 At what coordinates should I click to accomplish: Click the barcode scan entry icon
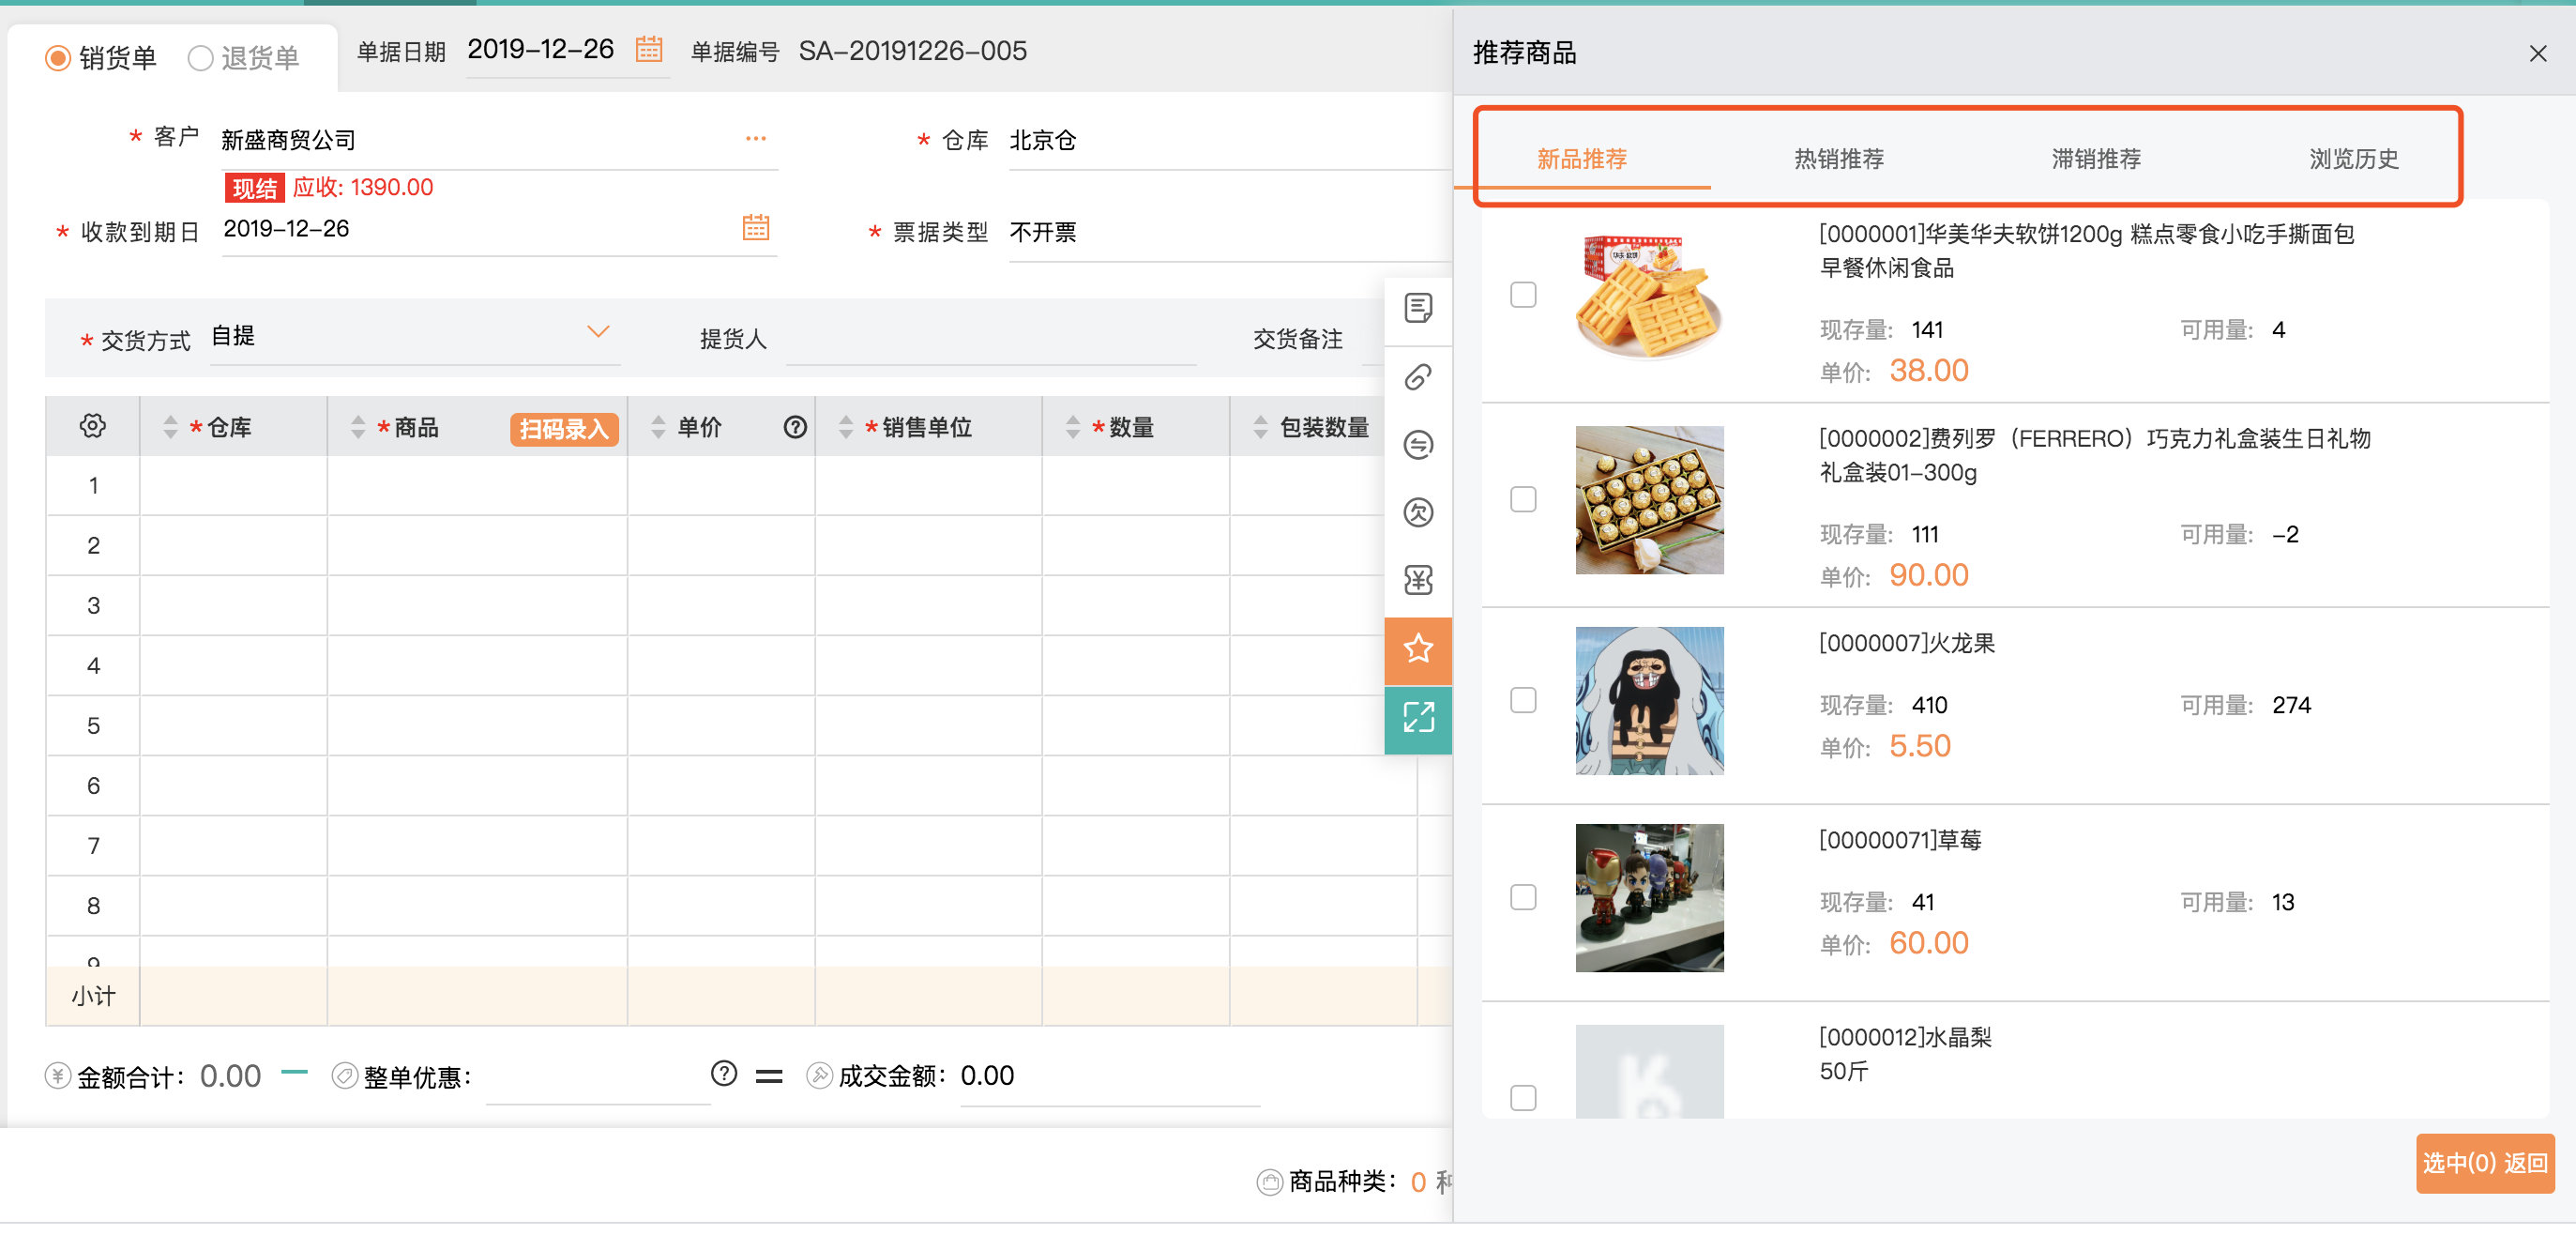pos(567,429)
